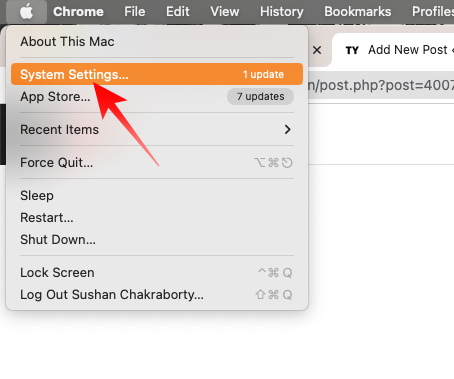Open the Profiles menu
454x379 pixels.
(x=433, y=12)
